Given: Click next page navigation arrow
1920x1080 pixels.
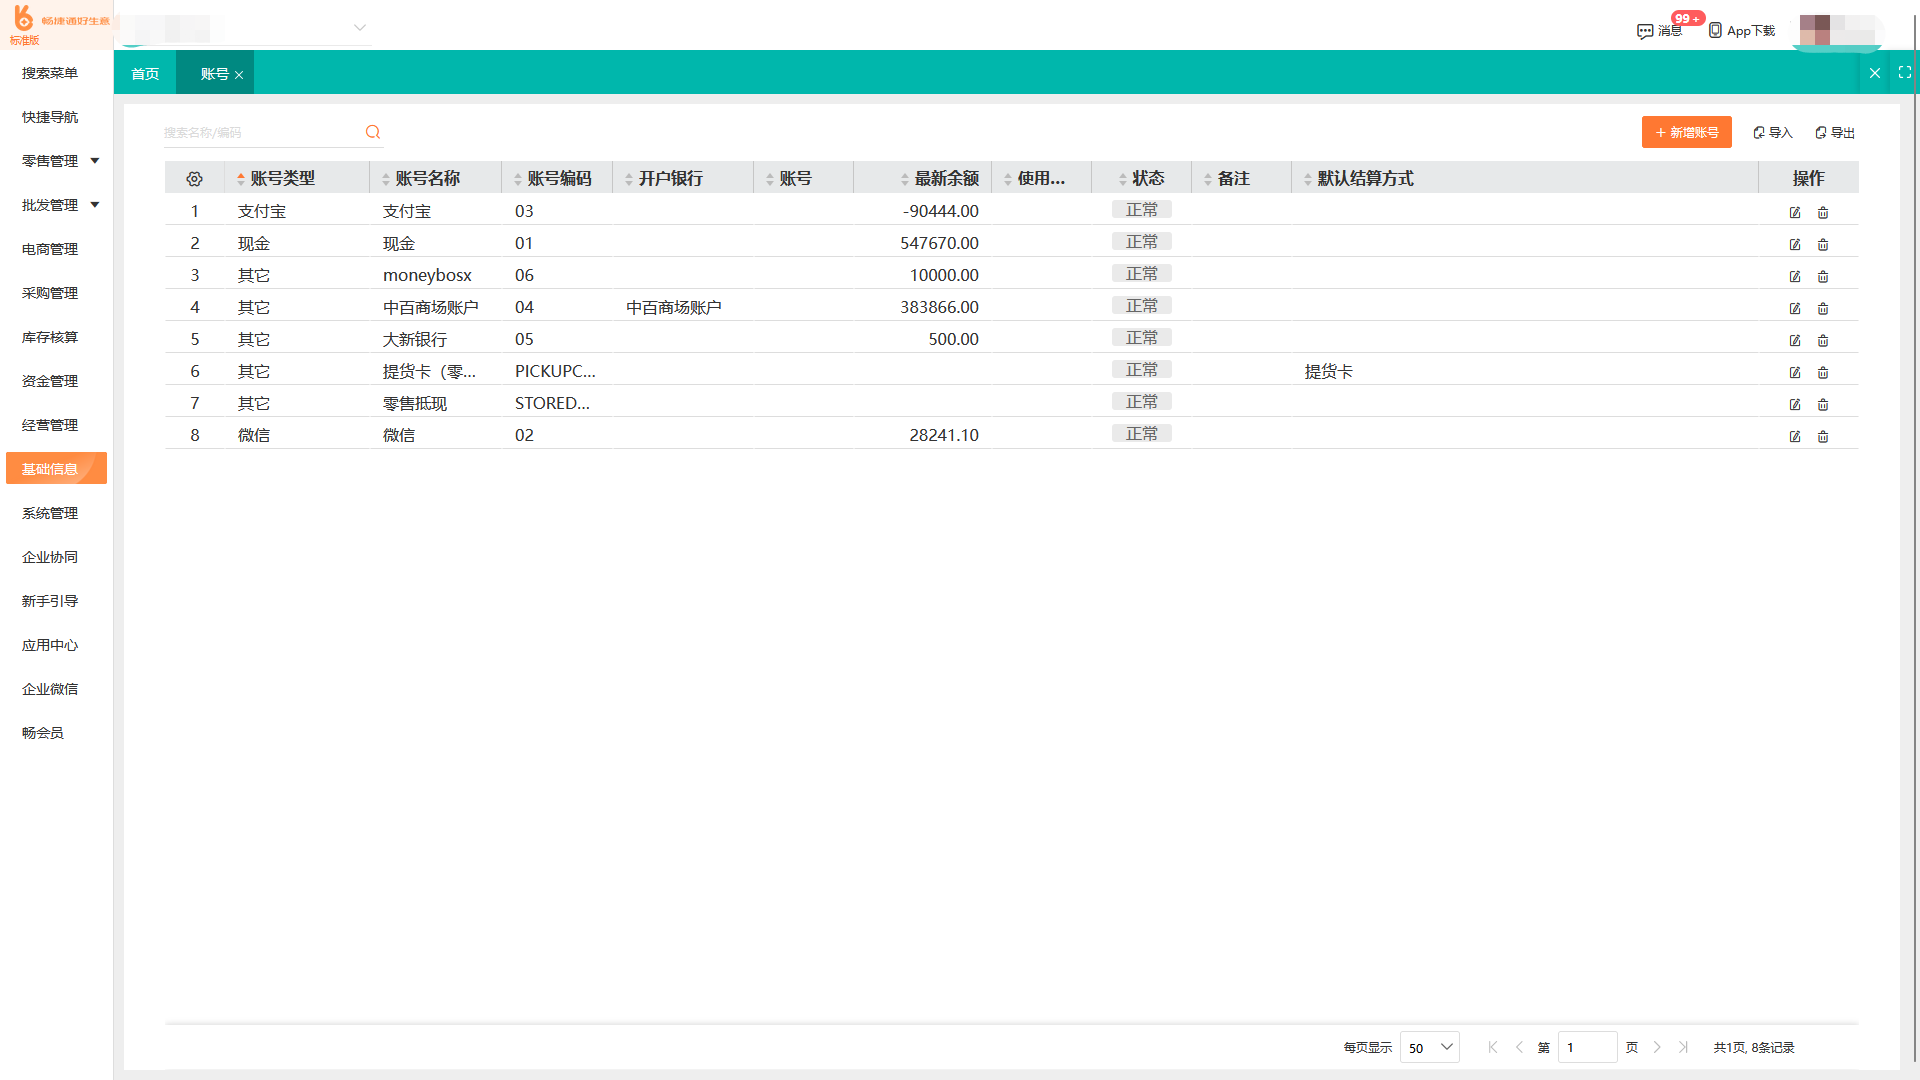Looking at the screenshot, I should [1656, 1047].
